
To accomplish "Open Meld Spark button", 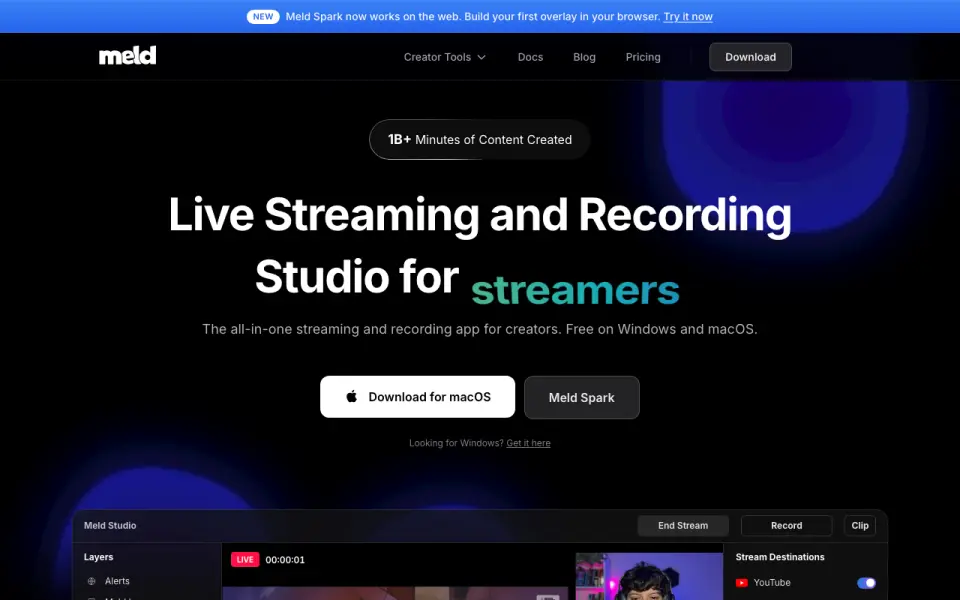I will [x=582, y=397].
